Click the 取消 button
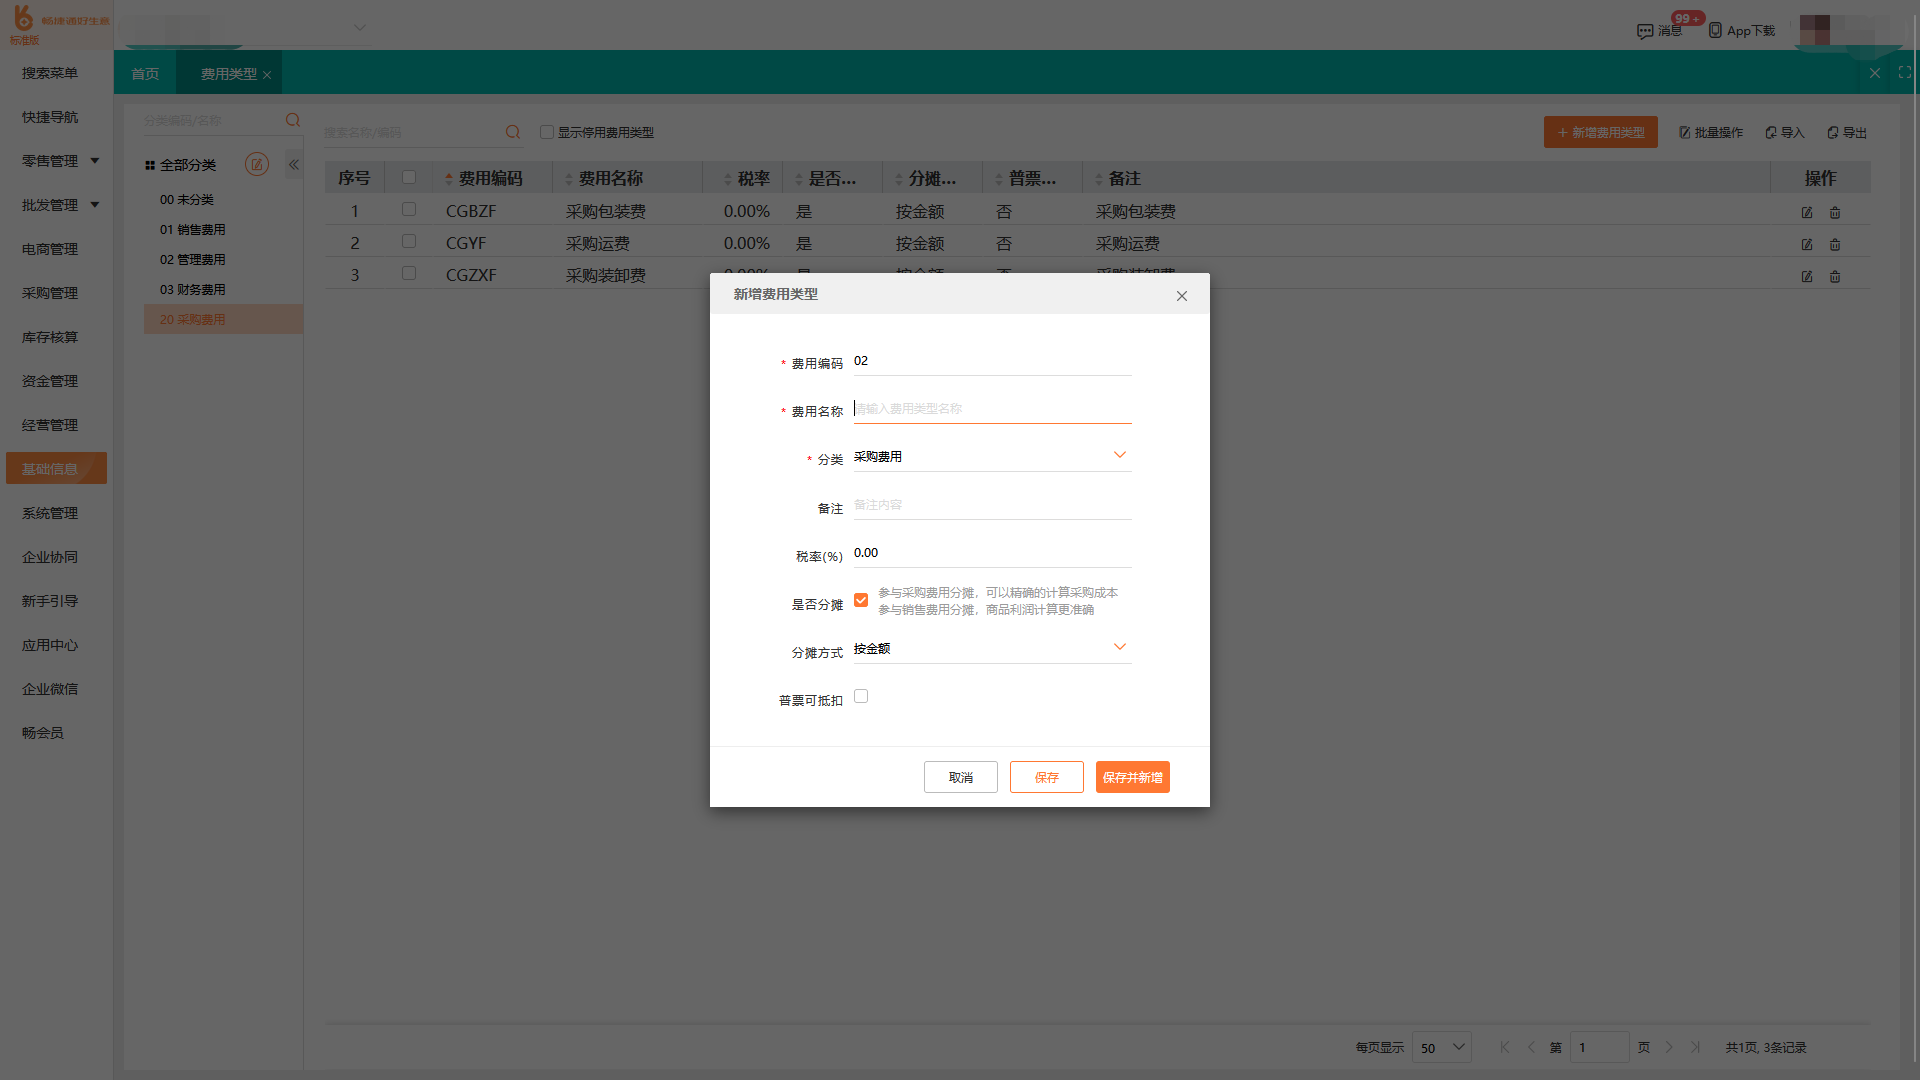This screenshot has width=1920, height=1080. (x=960, y=777)
